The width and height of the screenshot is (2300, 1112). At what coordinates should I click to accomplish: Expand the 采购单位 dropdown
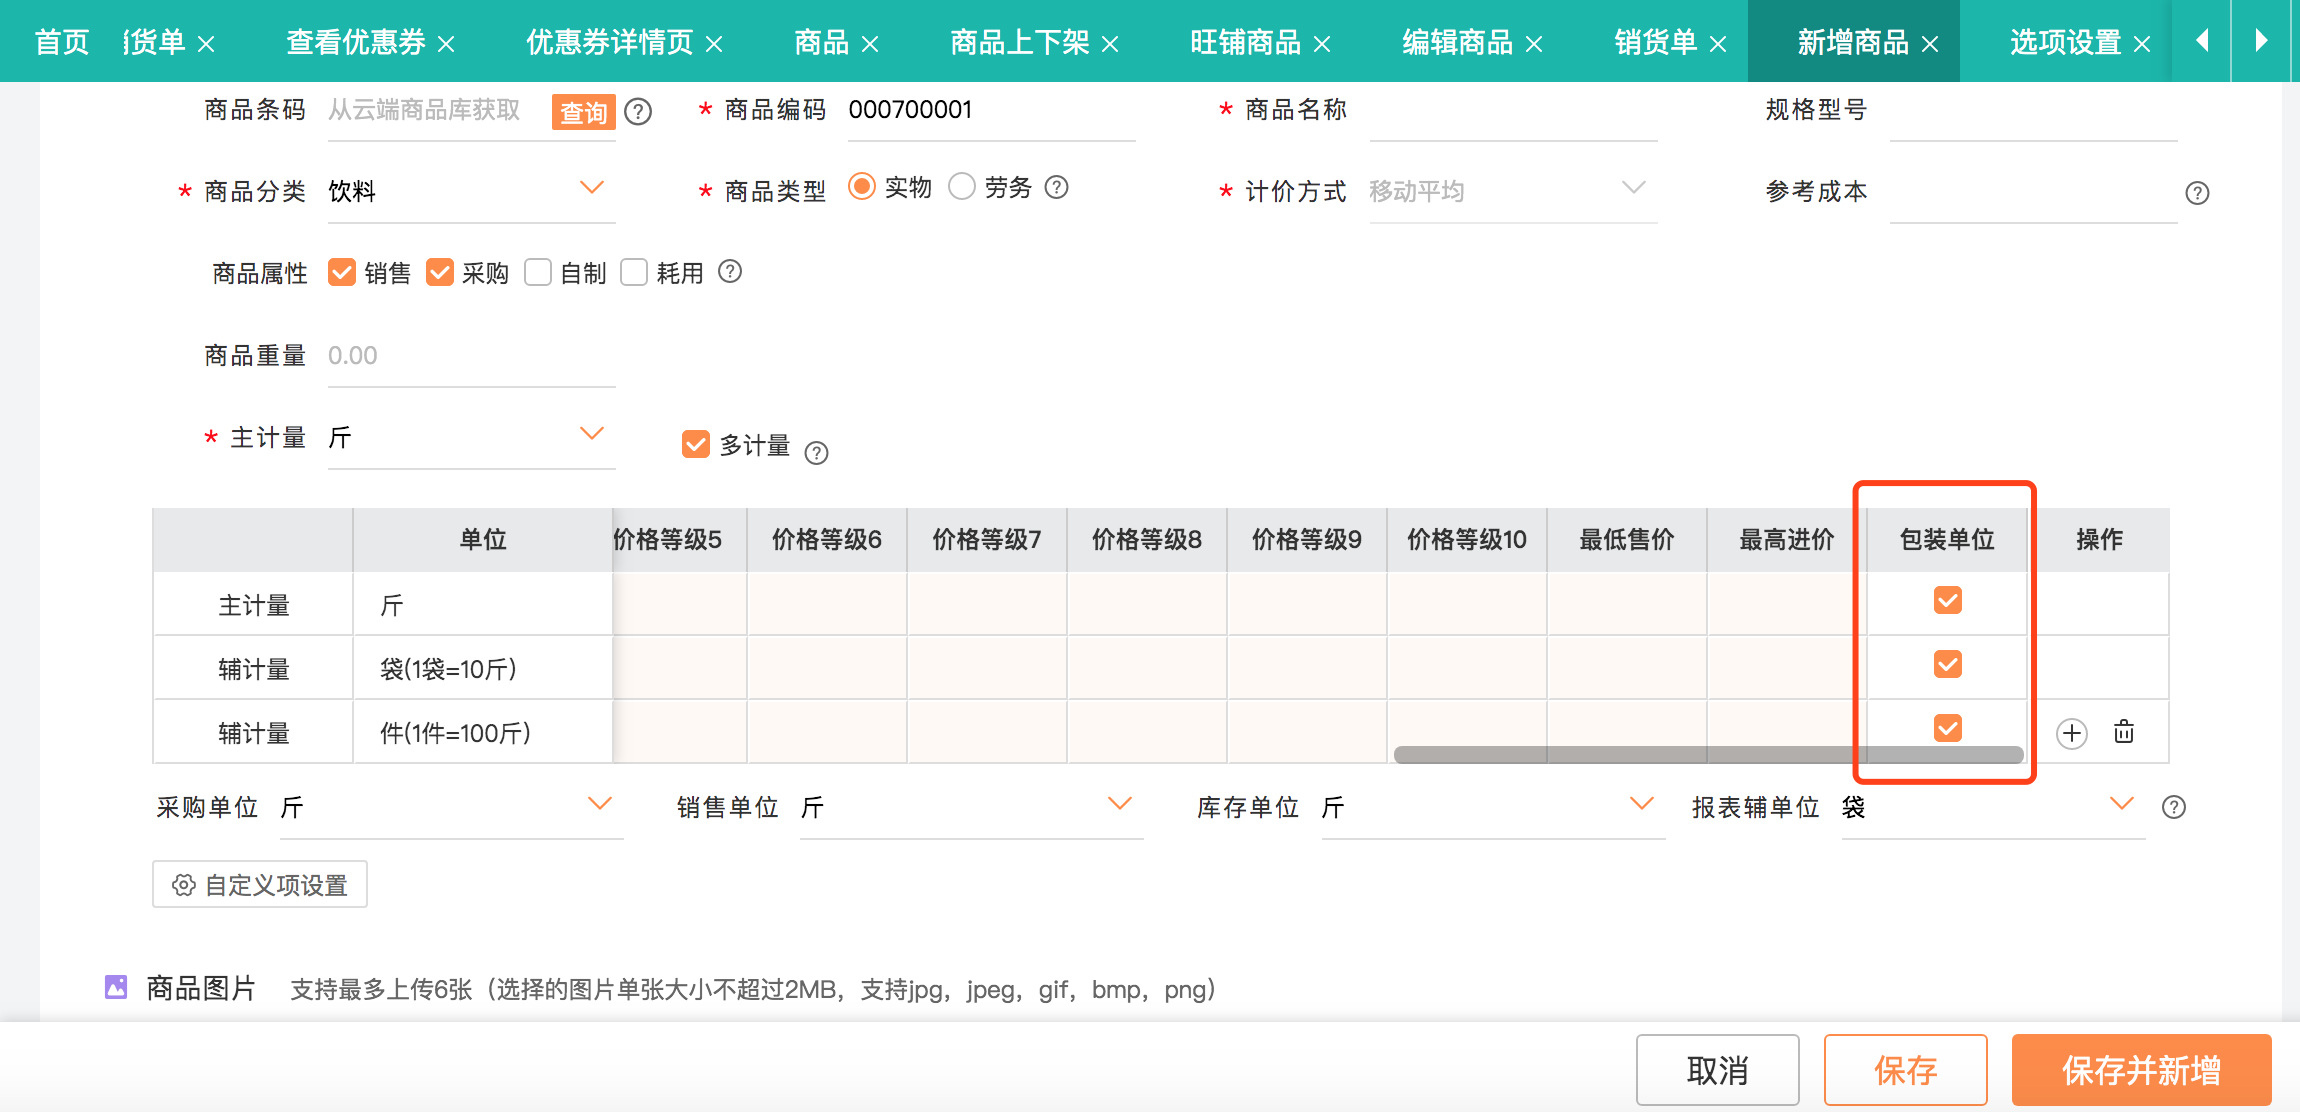tap(606, 807)
